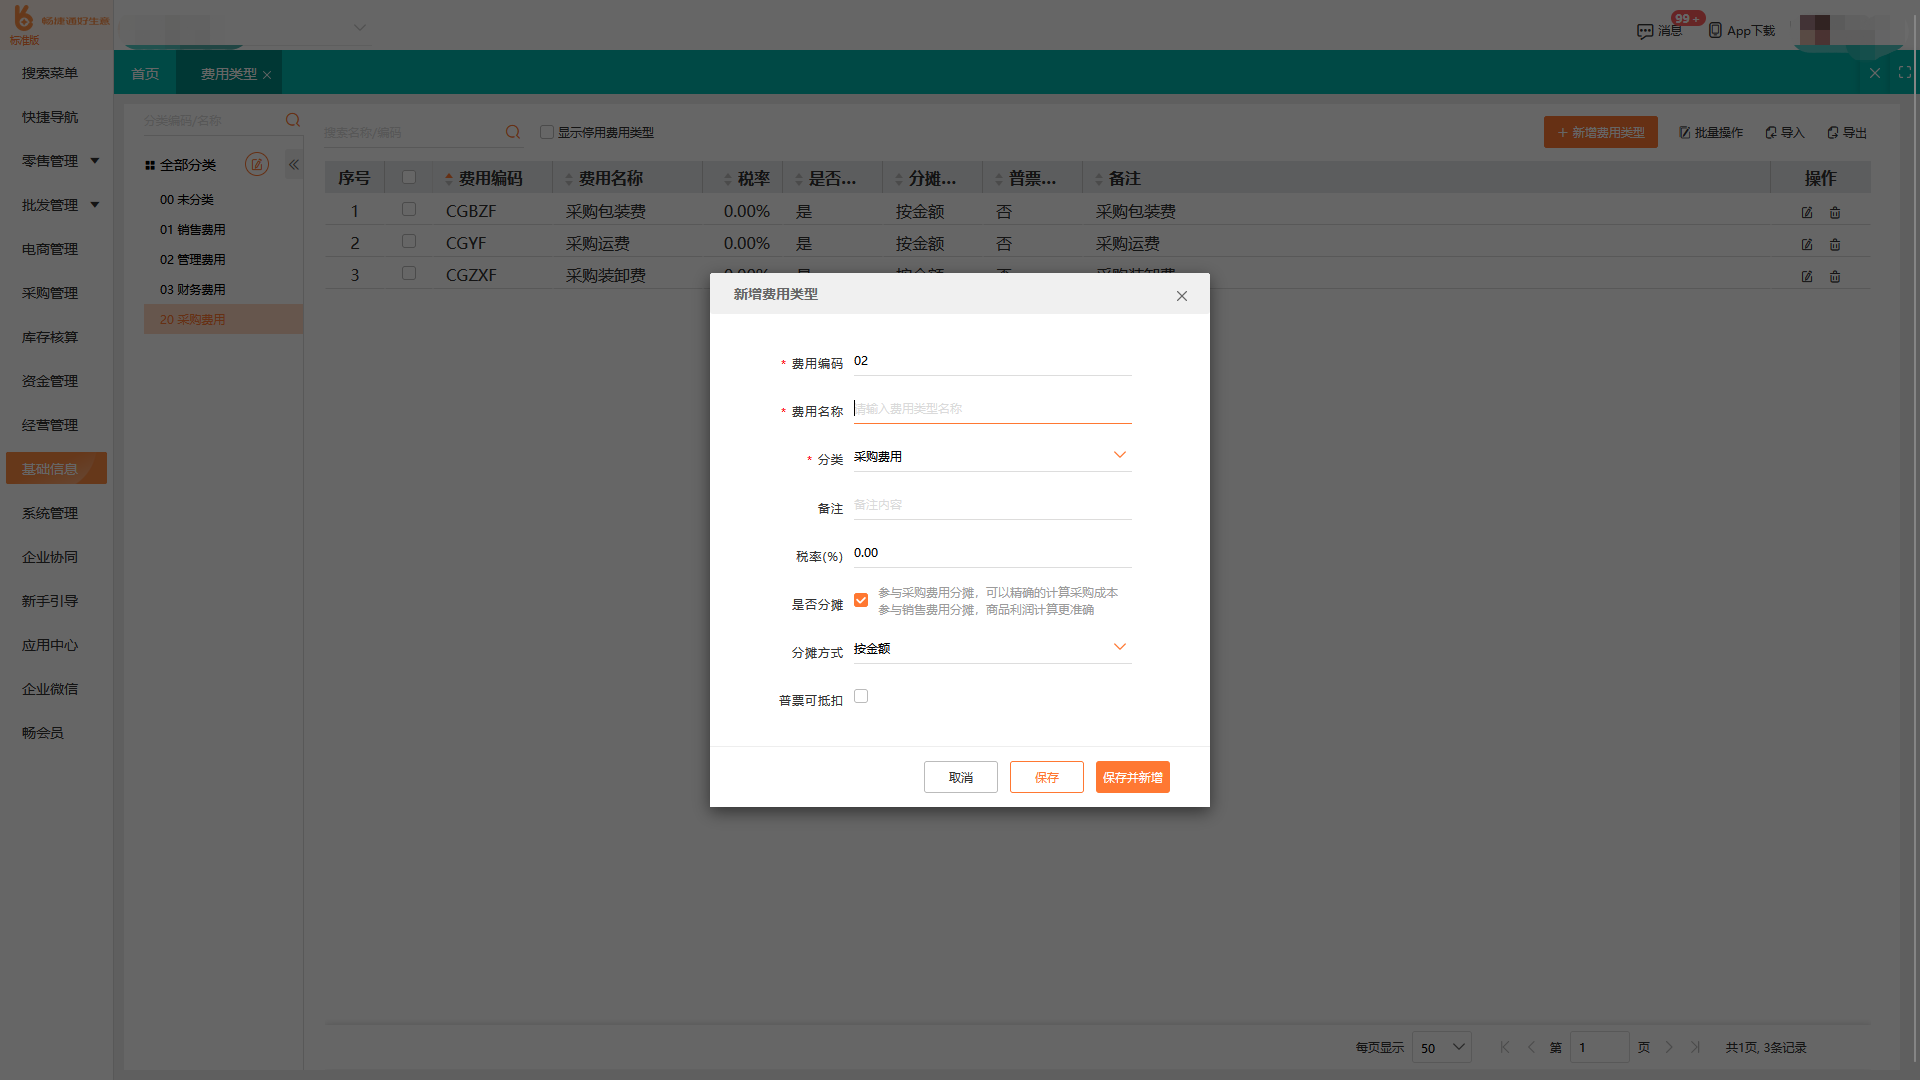Expand 分类 dropdown in new expense form

point(1120,456)
